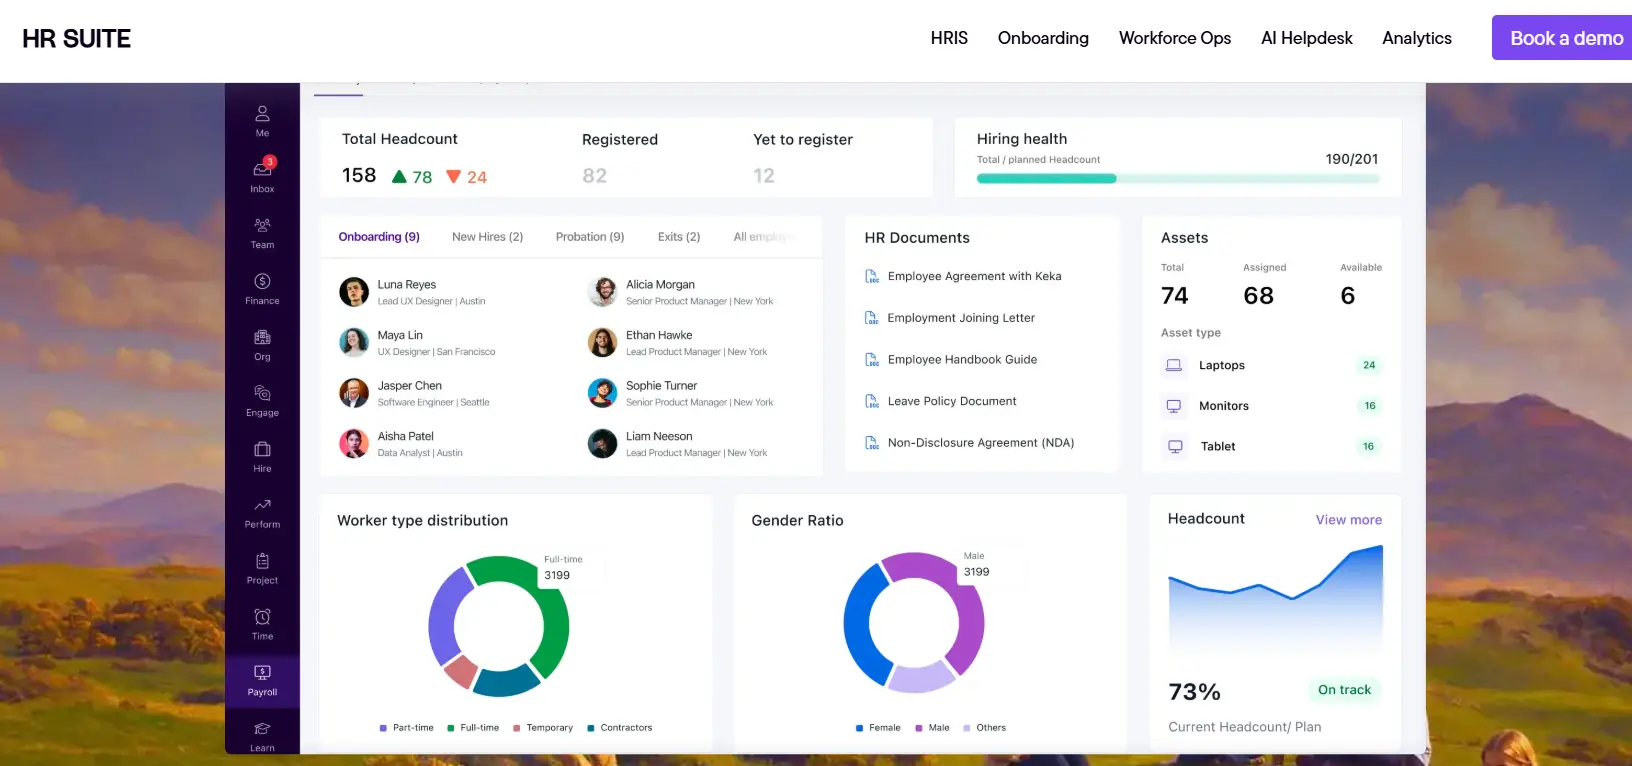Click the Full-time legend color swatch
Image resolution: width=1632 pixels, height=766 pixels.
(451, 728)
